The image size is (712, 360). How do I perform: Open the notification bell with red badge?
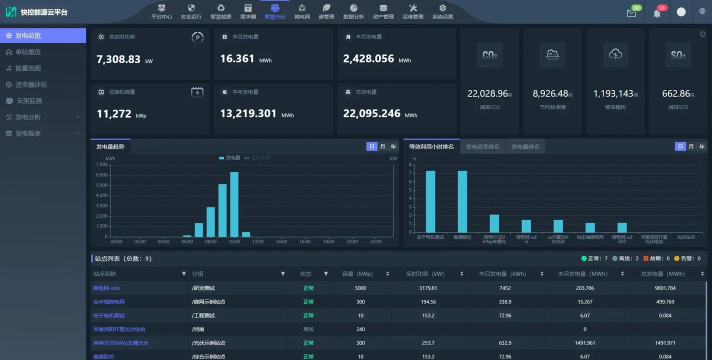pos(657,13)
